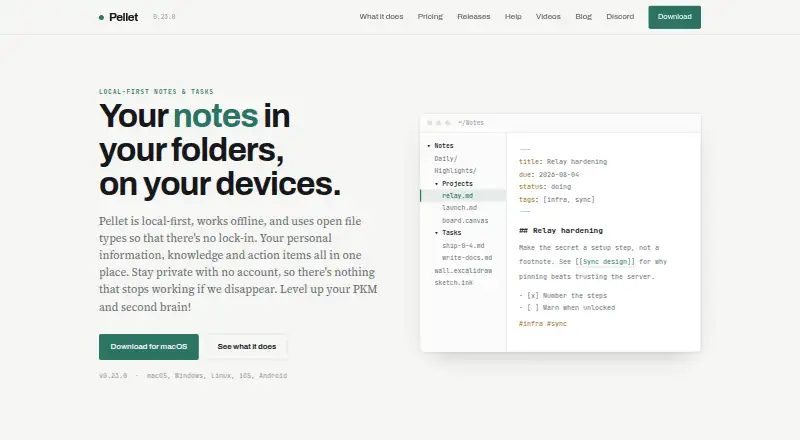Open wall.excalidraw file
800x440 pixels.
[x=463, y=271]
